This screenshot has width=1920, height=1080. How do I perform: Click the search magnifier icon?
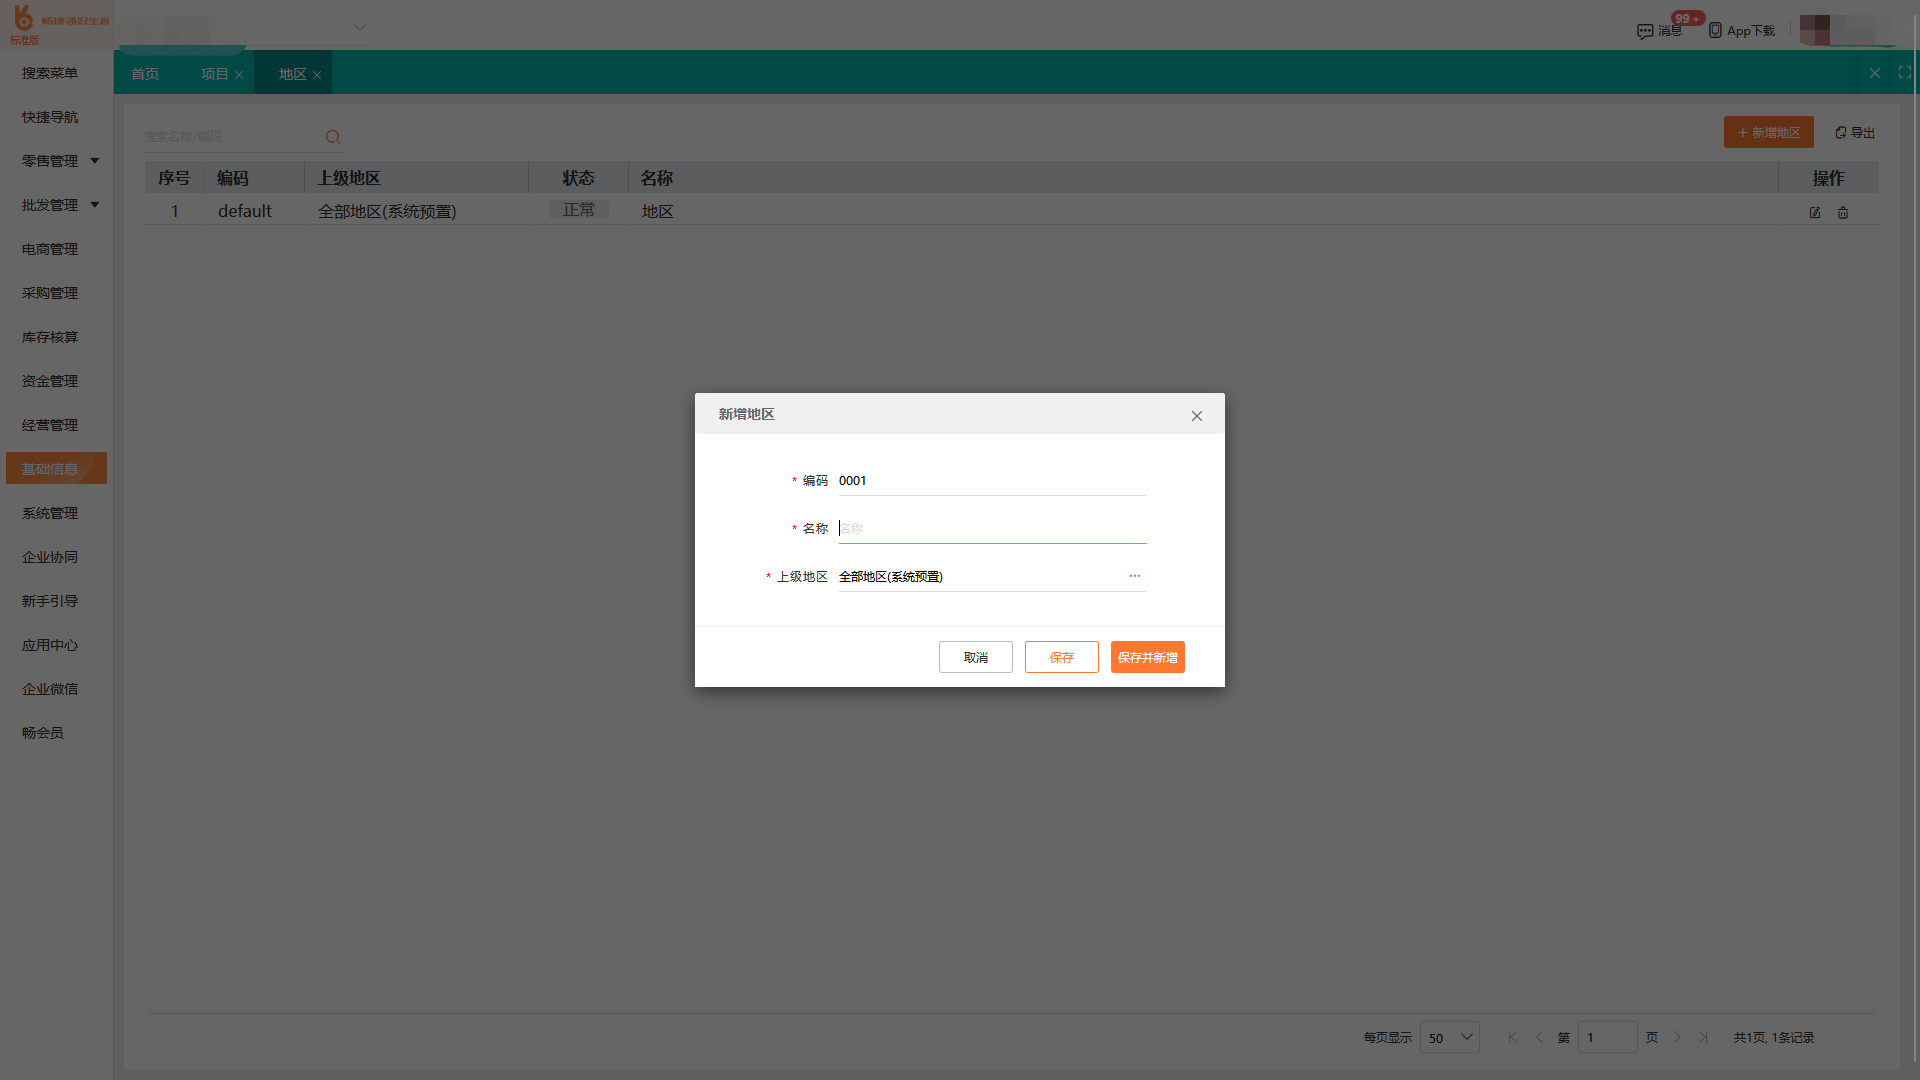(x=332, y=135)
